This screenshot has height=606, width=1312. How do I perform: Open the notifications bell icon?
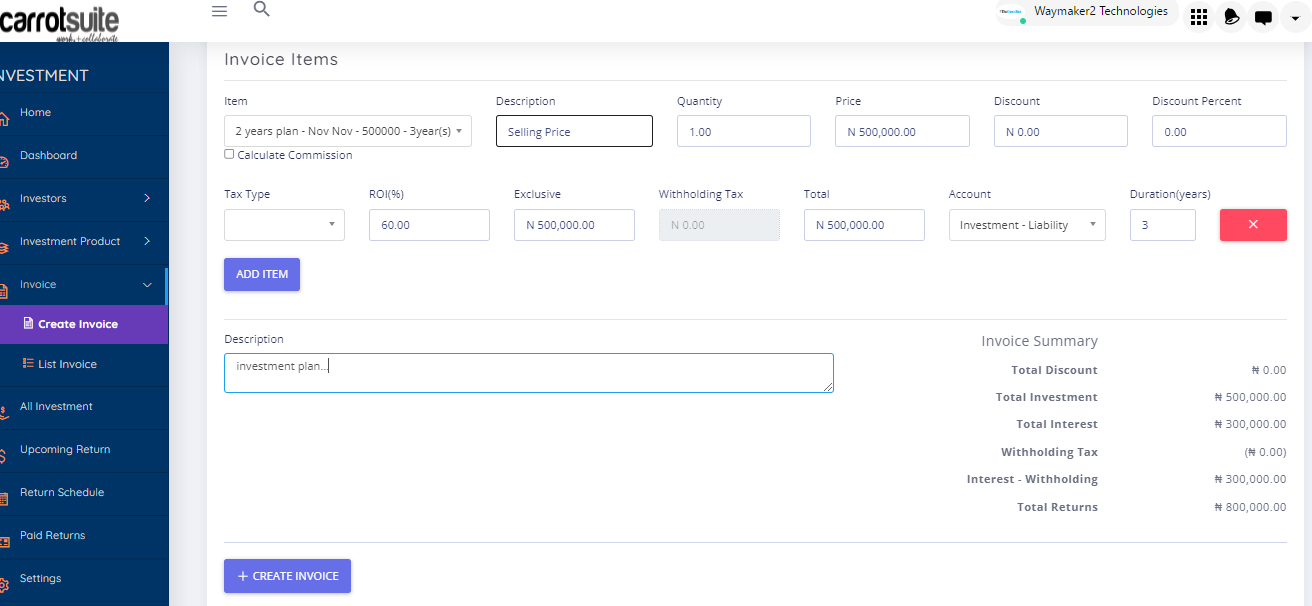pos(1231,17)
